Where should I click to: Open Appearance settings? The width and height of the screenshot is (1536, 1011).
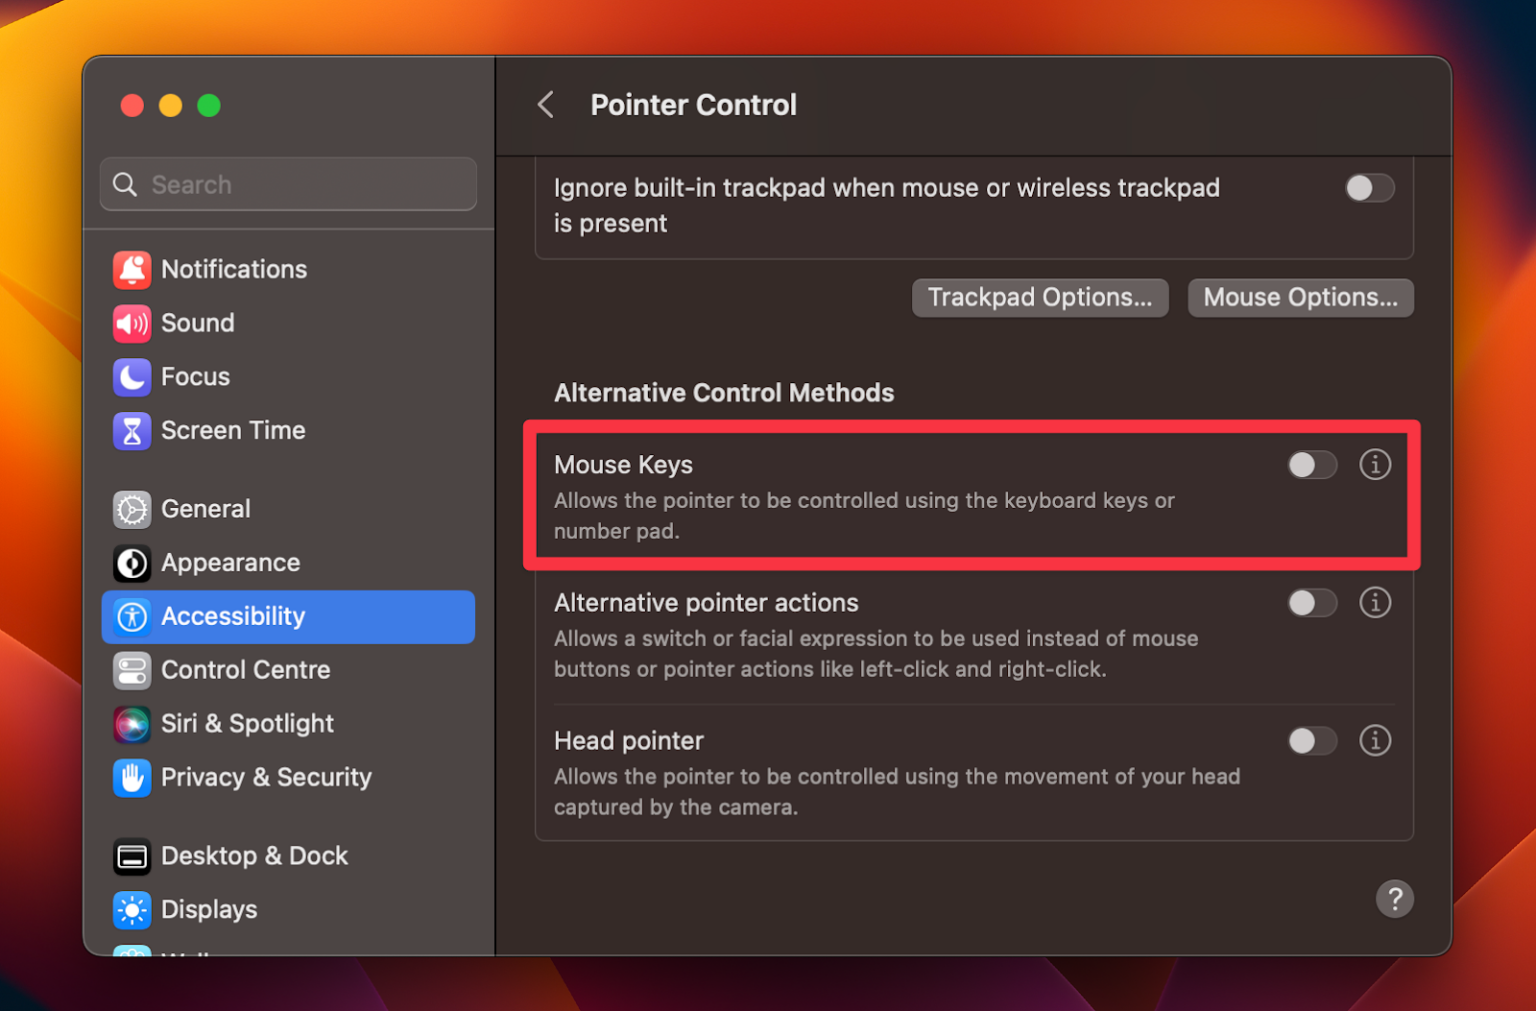tap(230, 563)
